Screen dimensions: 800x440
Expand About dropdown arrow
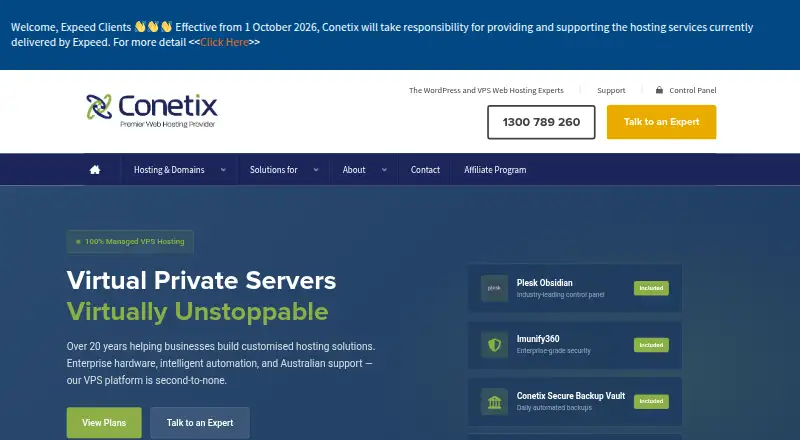point(384,170)
